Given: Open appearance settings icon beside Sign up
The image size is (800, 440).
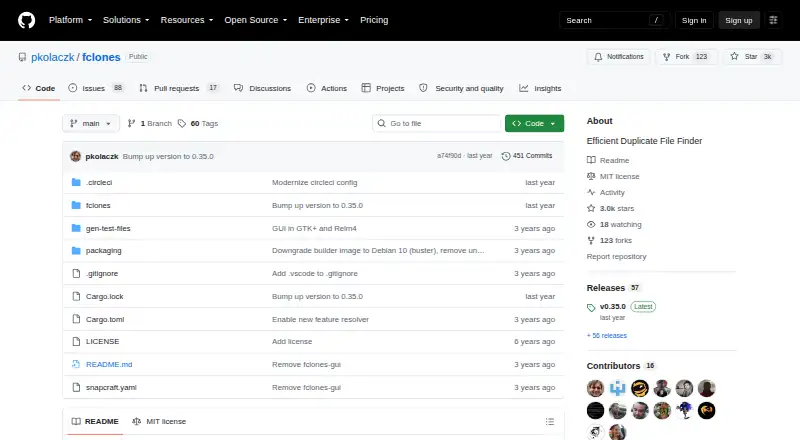Looking at the screenshot, I should point(773,20).
